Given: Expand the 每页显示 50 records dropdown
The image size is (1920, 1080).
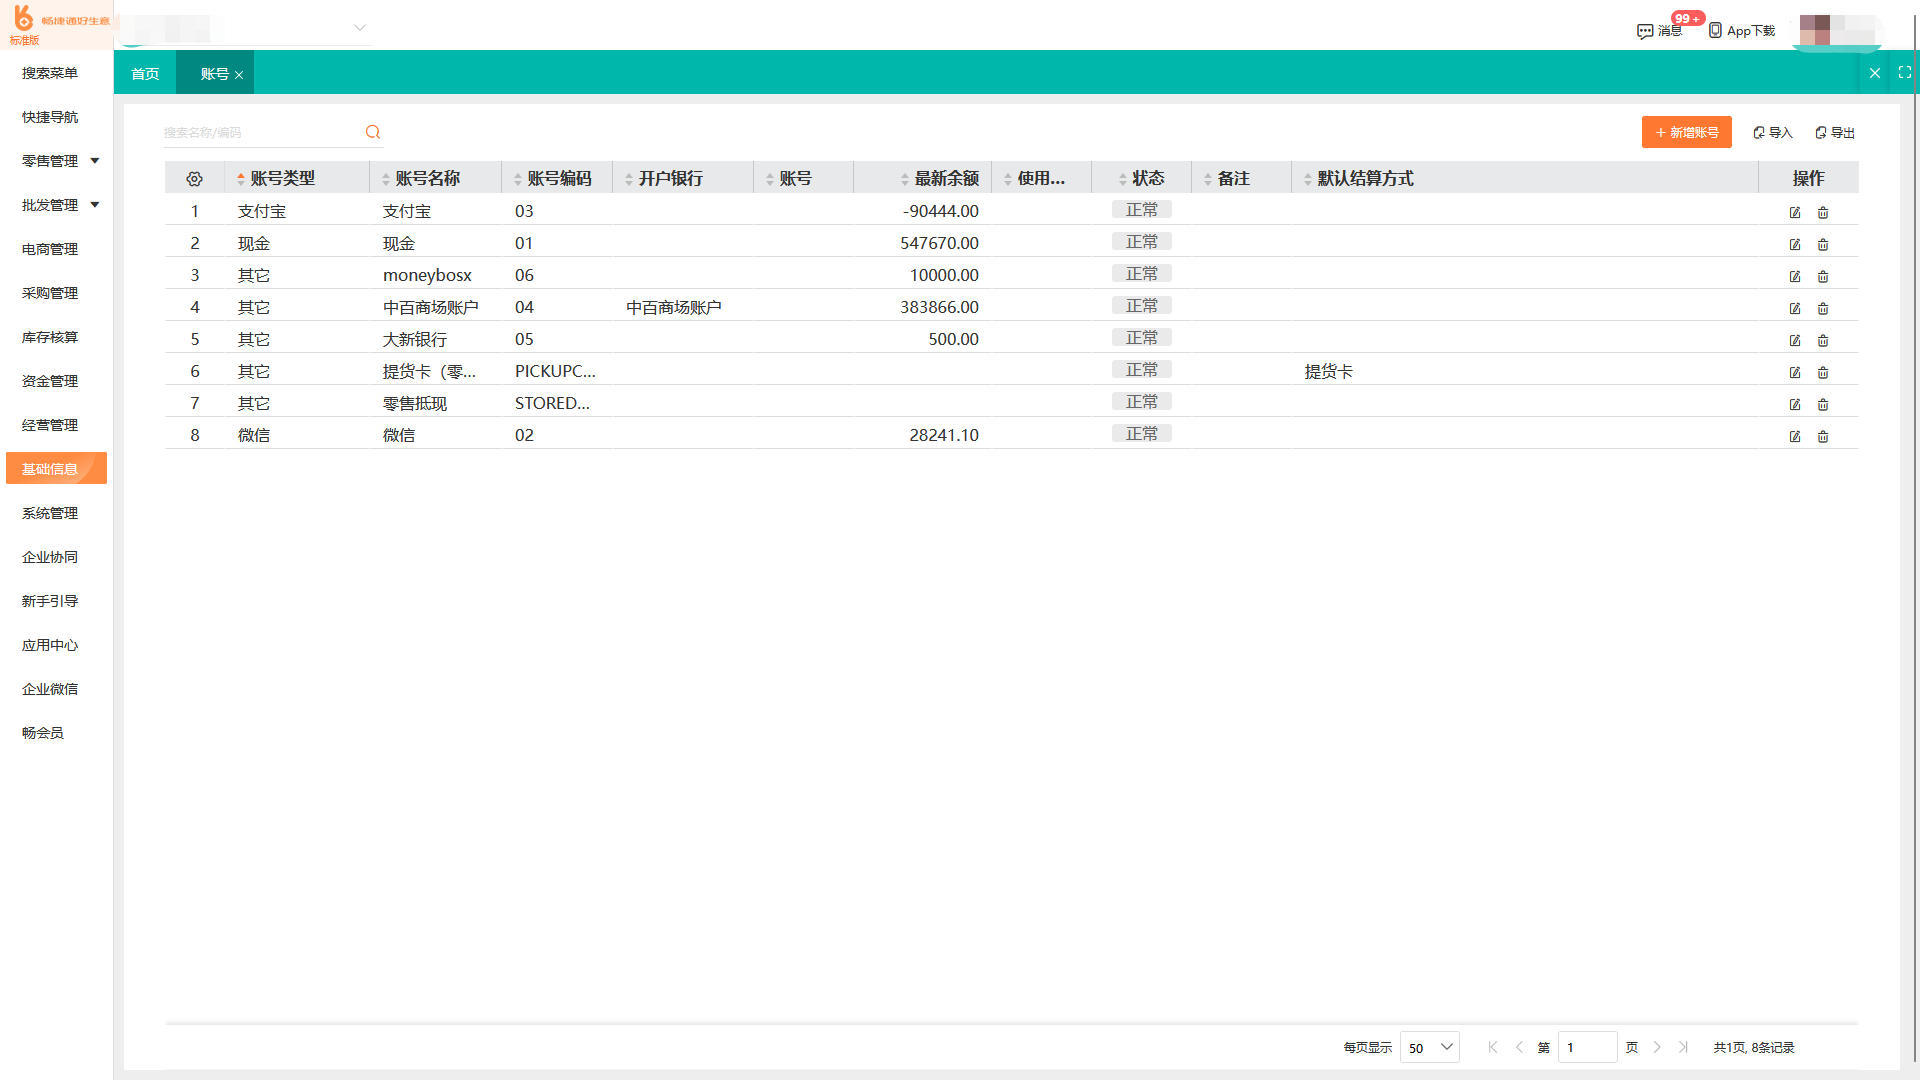Looking at the screenshot, I should coord(1429,1047).
